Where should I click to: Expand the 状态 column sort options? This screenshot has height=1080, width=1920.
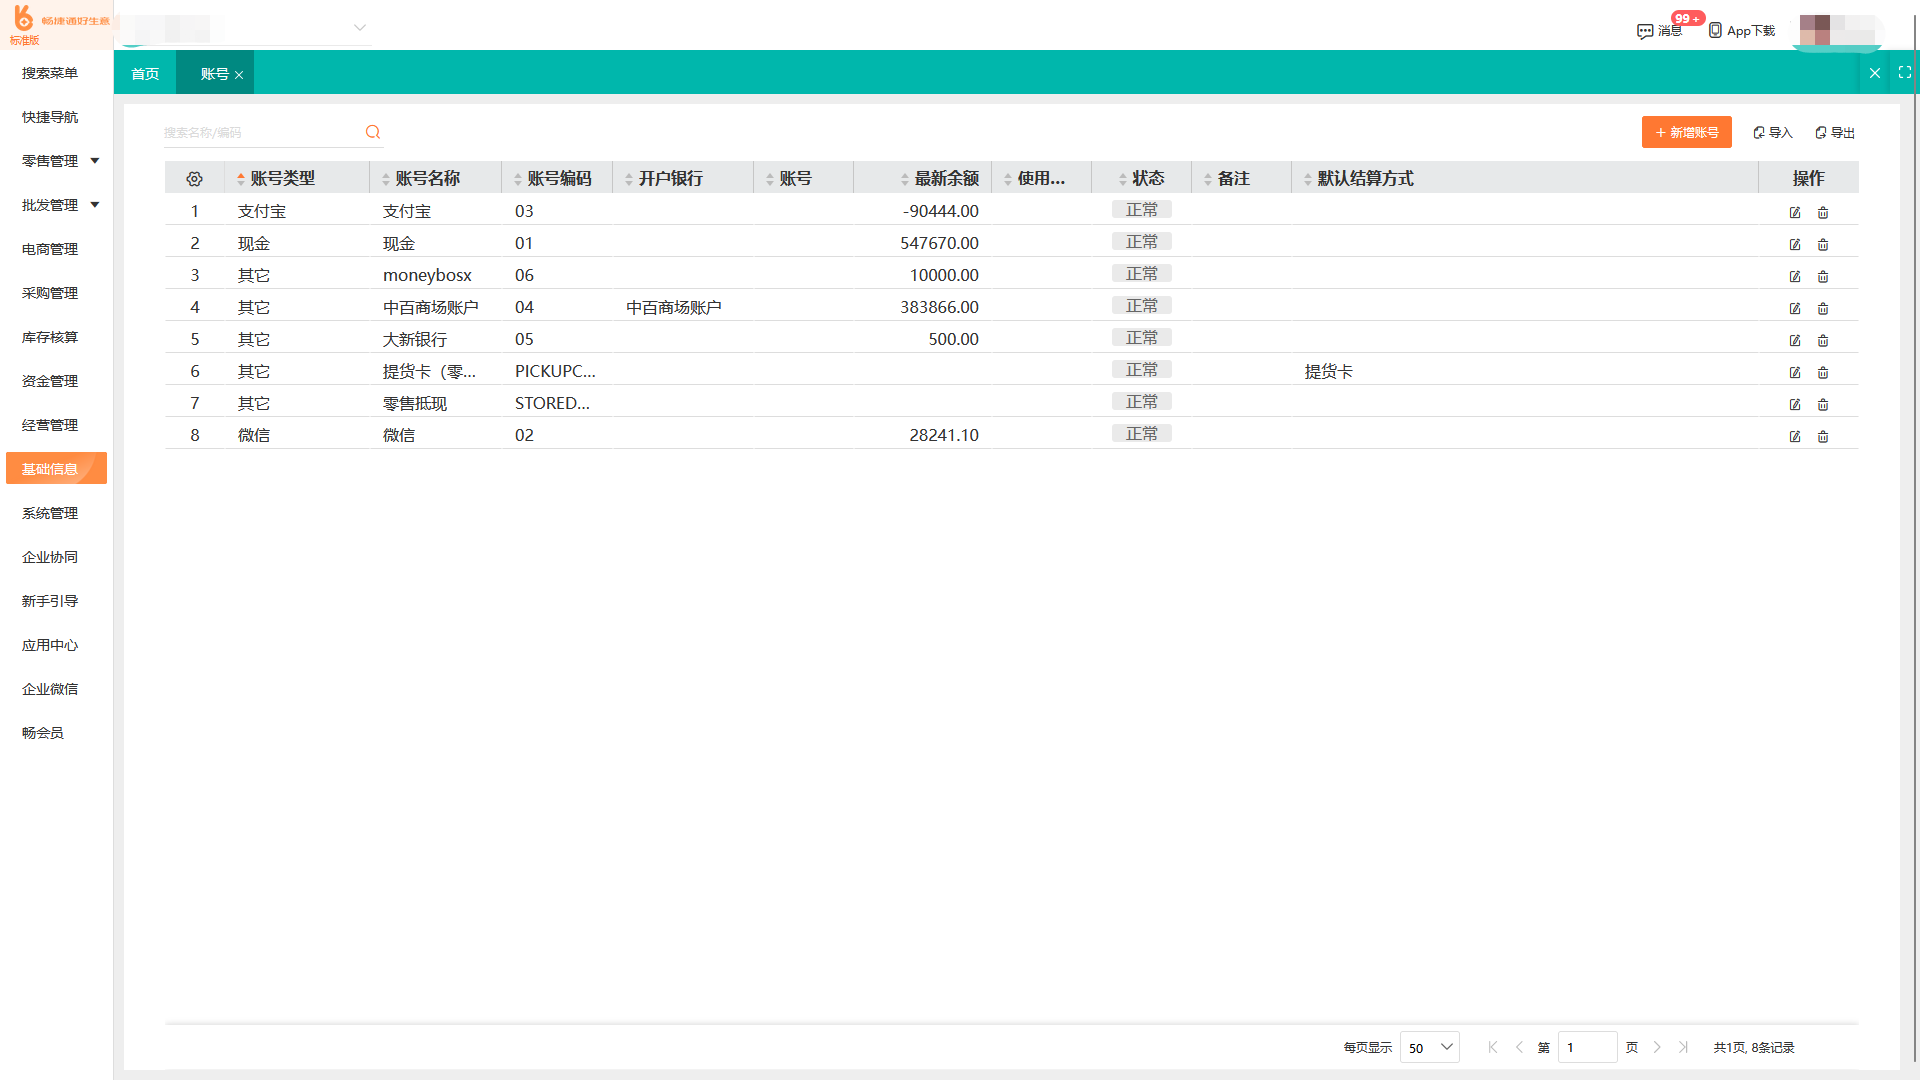(1117, 178)
